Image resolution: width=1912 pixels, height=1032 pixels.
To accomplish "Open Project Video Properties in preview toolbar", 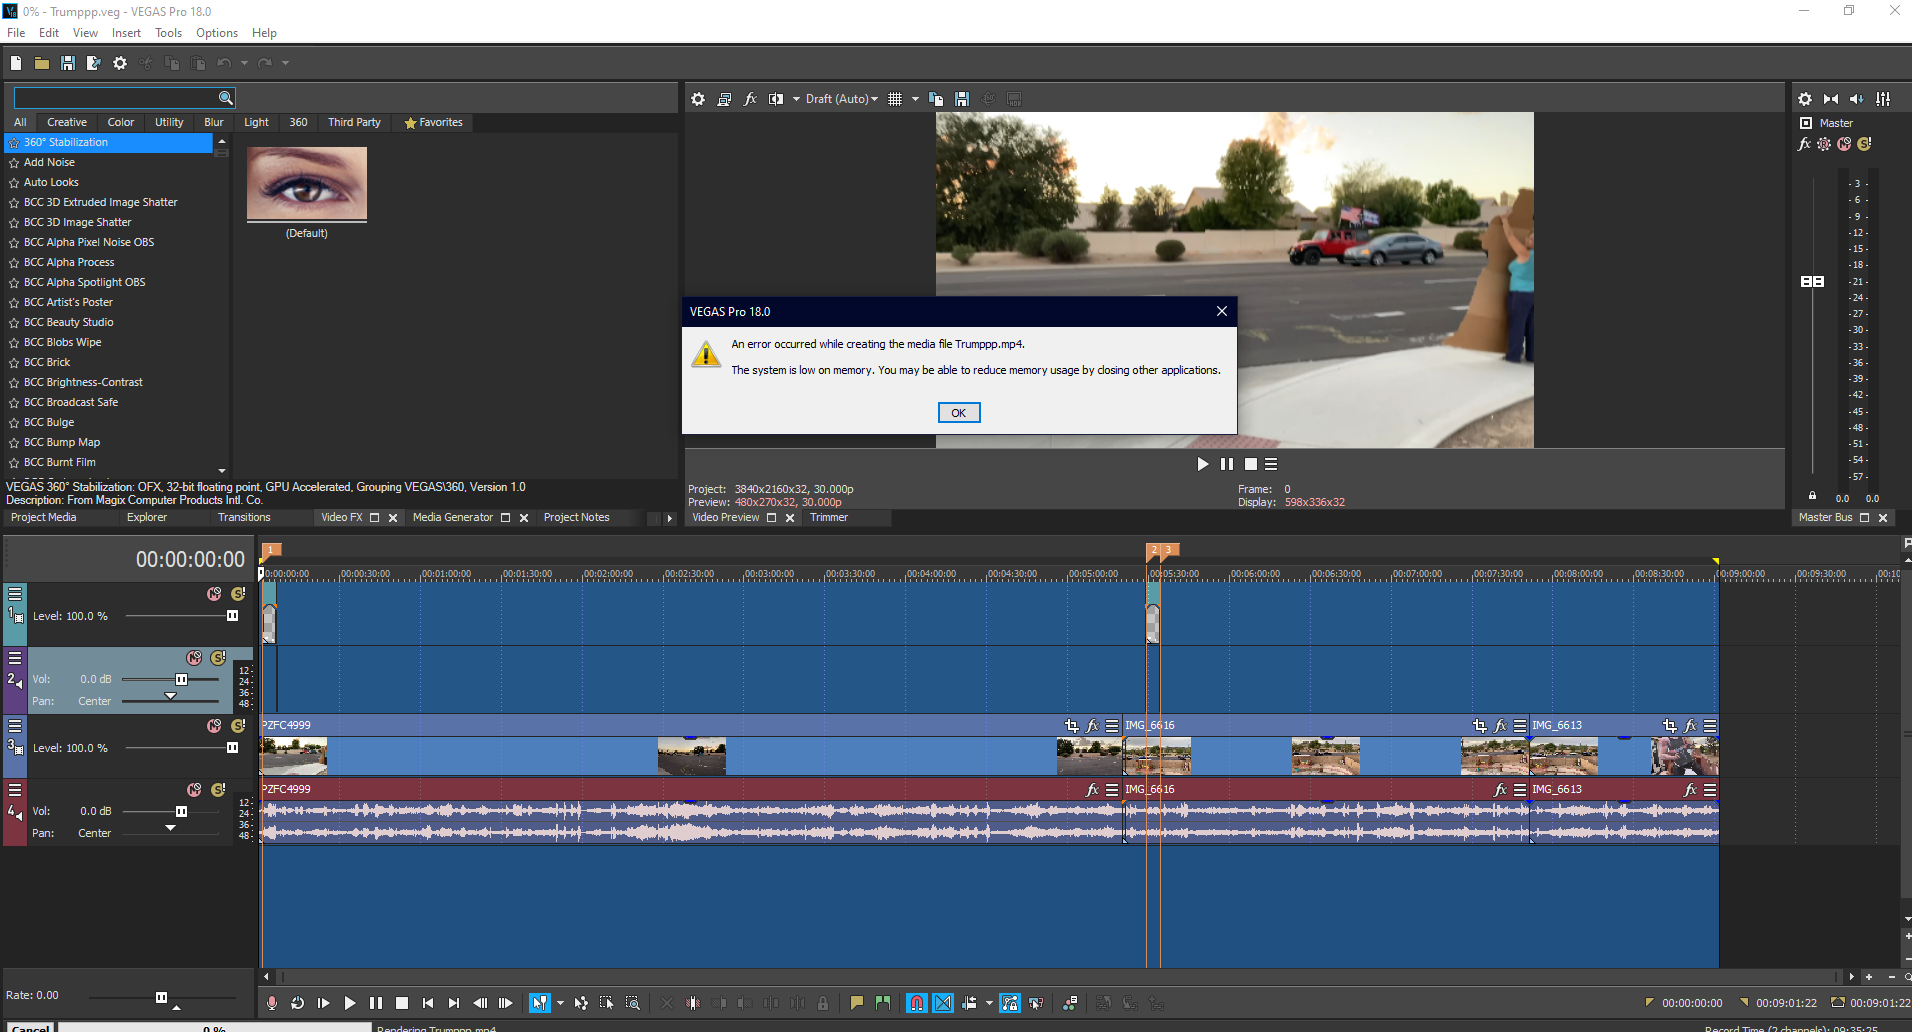I will click(698, 99).
